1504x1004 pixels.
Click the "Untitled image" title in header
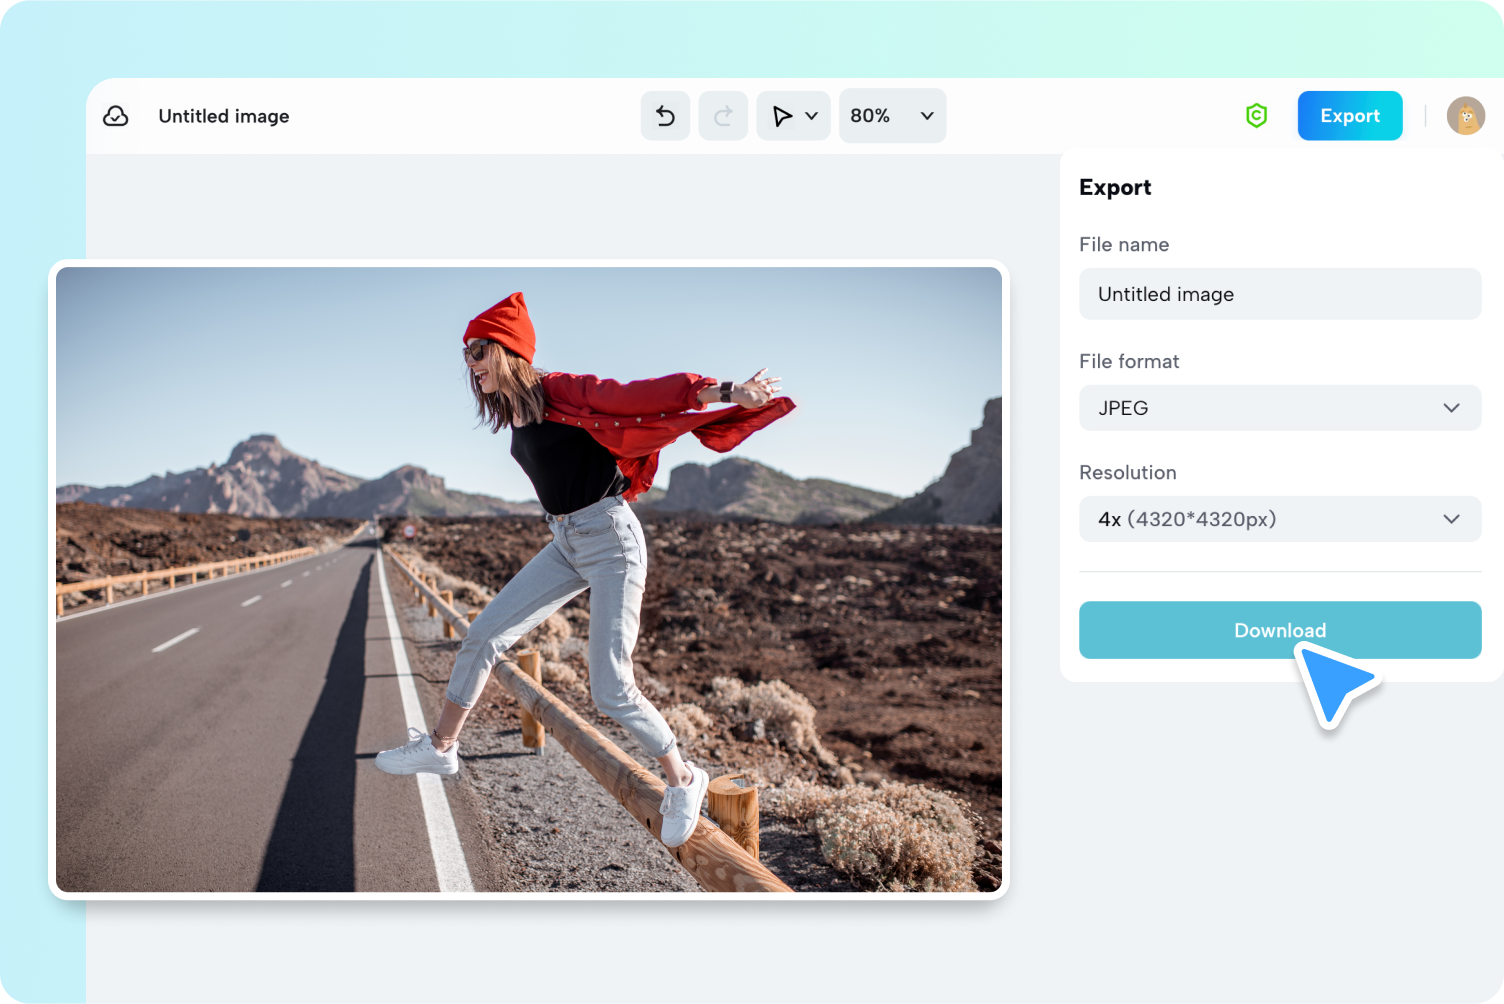click(x=224, y=116)
